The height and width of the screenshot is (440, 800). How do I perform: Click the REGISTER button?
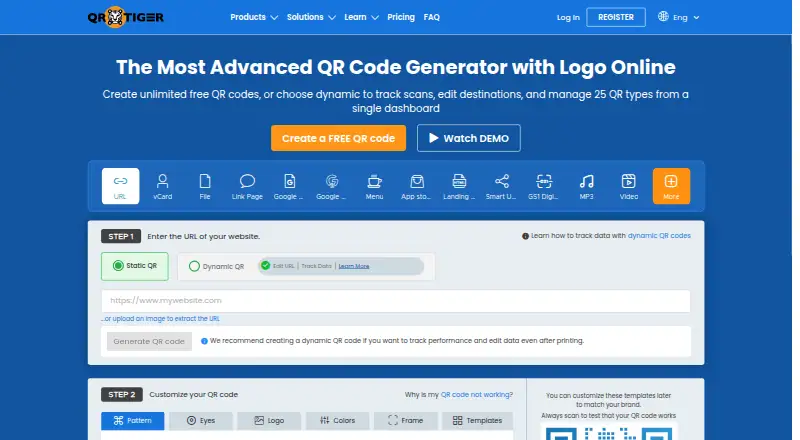tap(616, 17)
